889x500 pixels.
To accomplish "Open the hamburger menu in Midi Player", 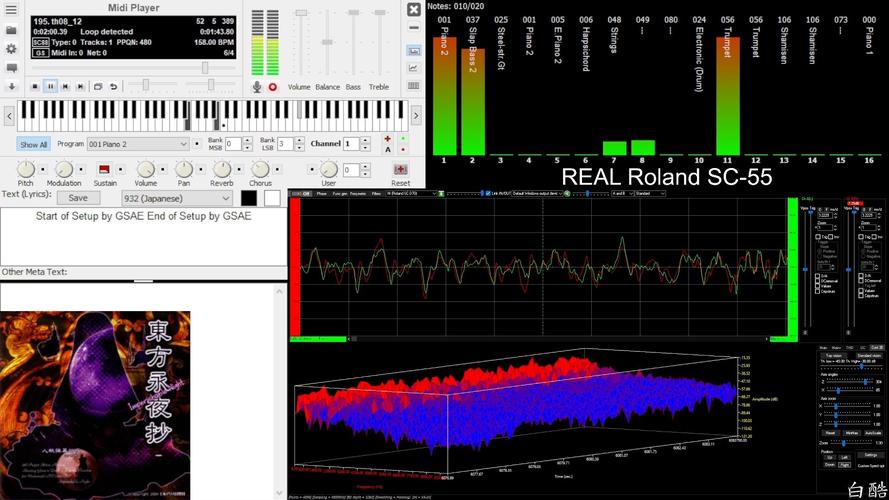I will pyautogui.click(x=11, y=10).
